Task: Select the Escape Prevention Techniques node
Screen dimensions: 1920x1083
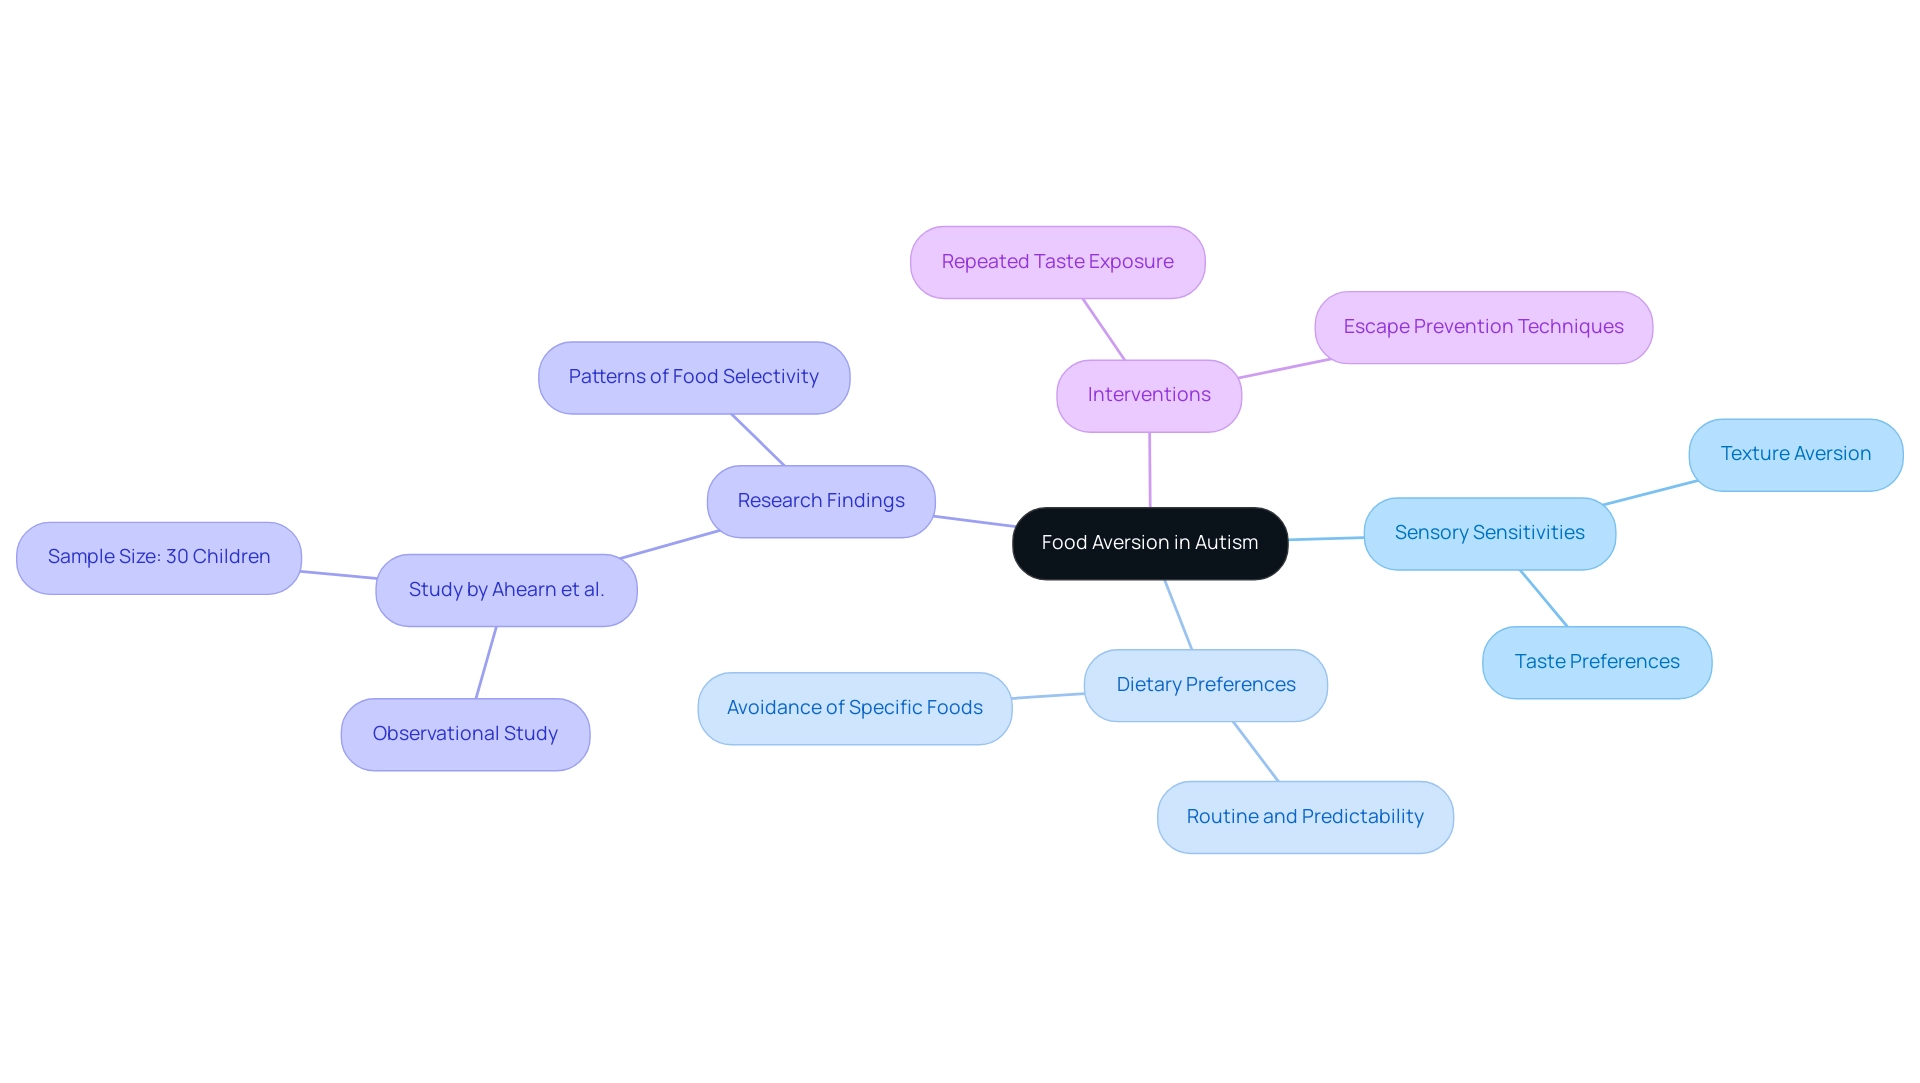Action: (x=1482, y=326)
